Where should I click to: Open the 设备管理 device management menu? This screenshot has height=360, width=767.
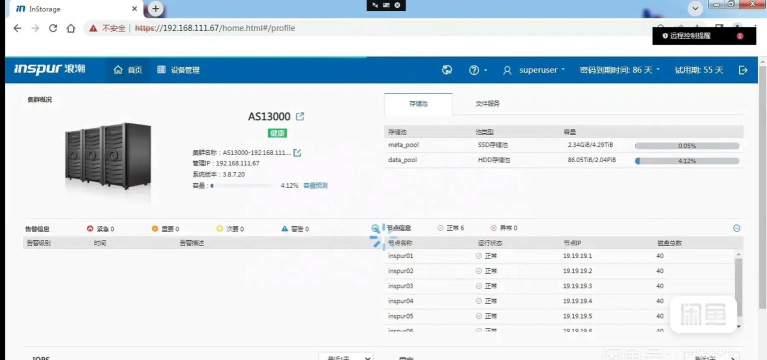coord(178,70)
